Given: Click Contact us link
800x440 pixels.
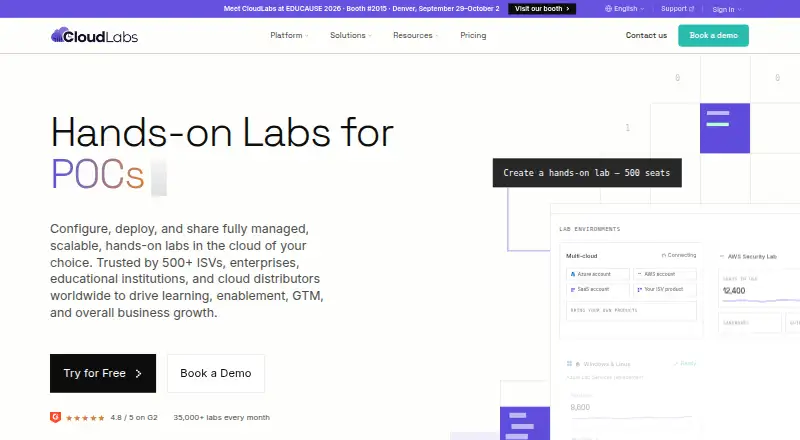Looking at the screenshot, I should click(646, 35).
